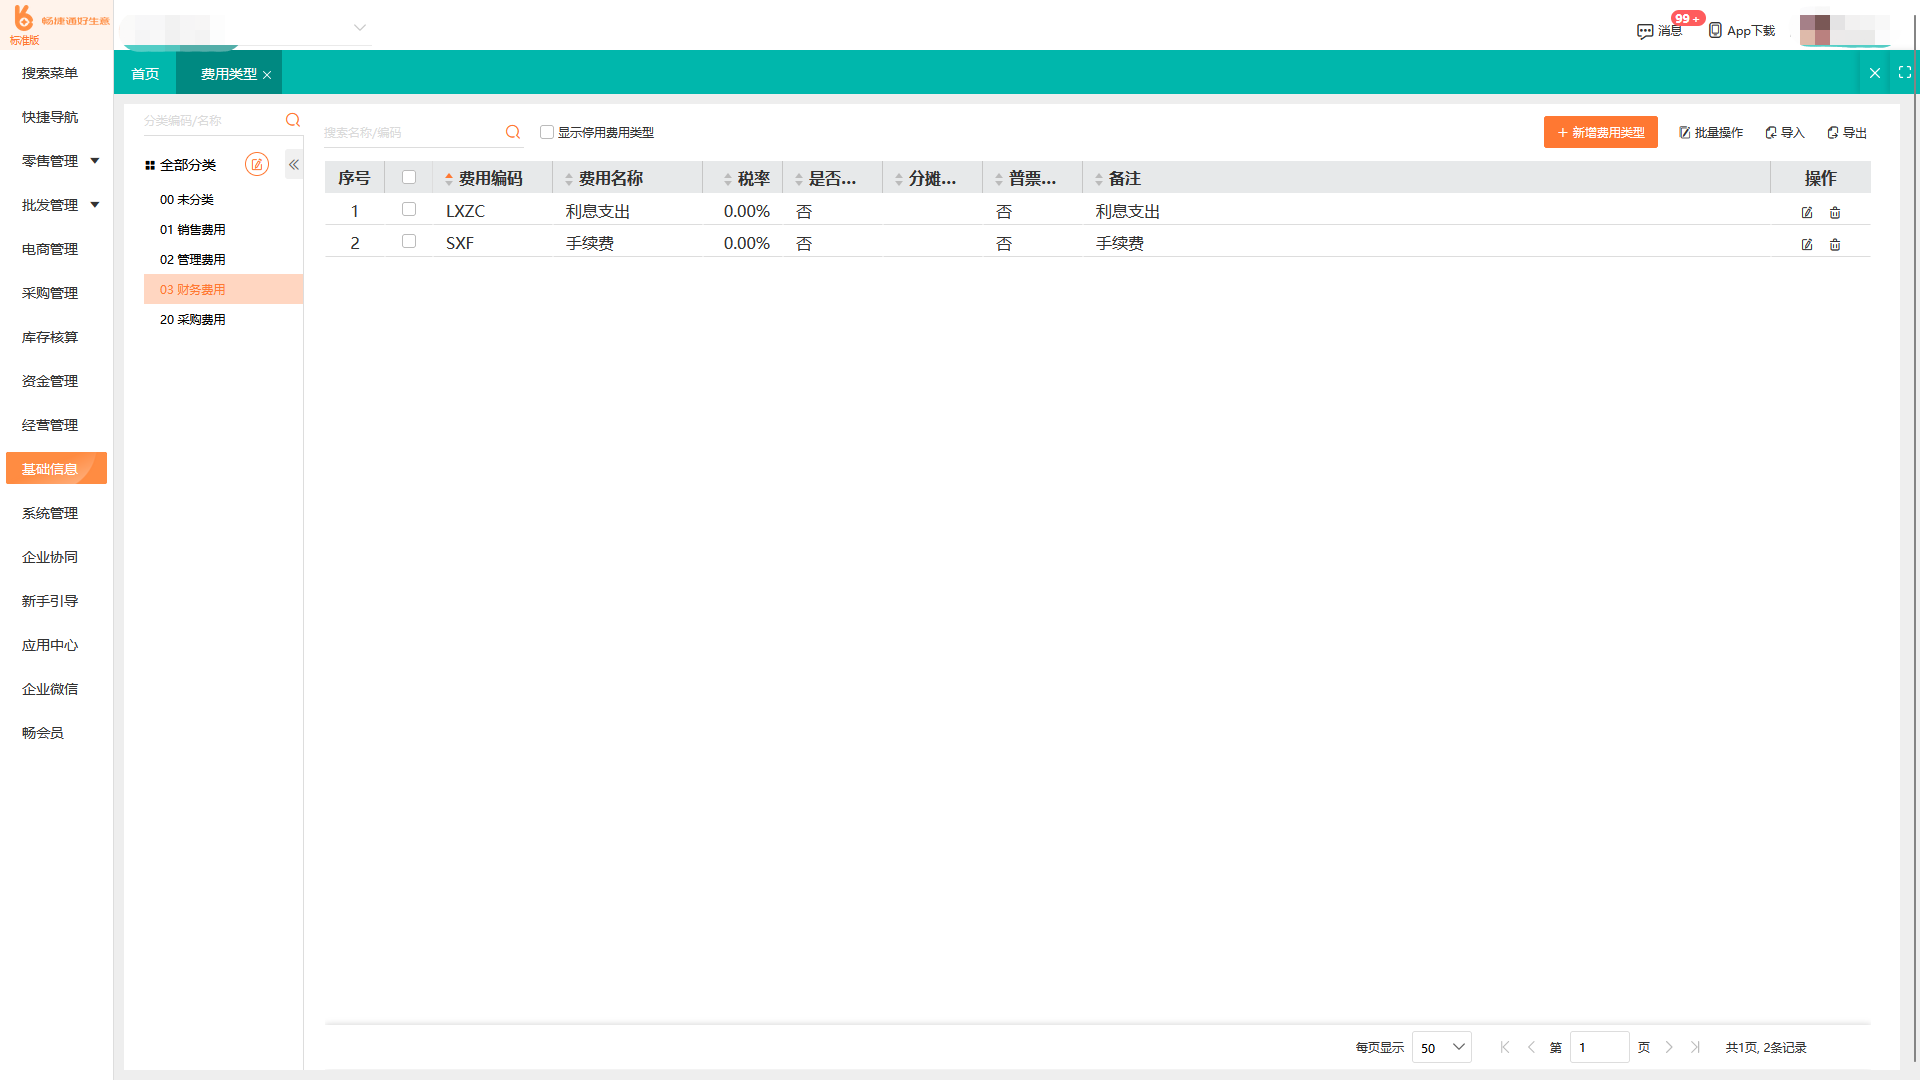Screen dimensions: 1920x1080
Task: Click the delete icon for 手续费
Action: pyautogui.click(x=1837, y=244)
